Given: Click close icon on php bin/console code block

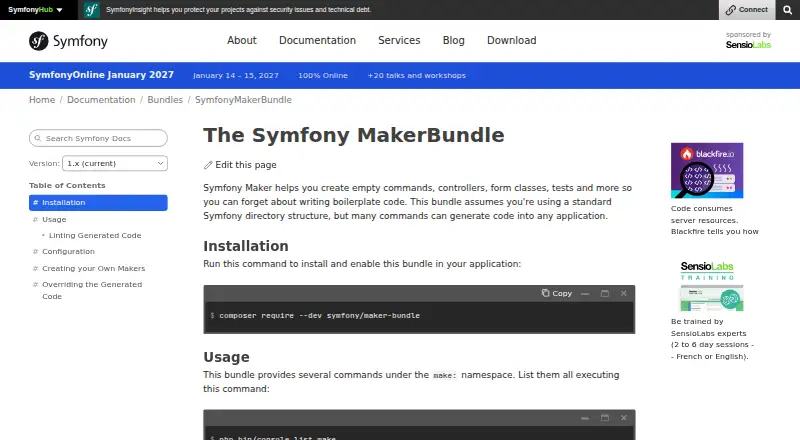Looking at the screenshot, I should (623, 418).
